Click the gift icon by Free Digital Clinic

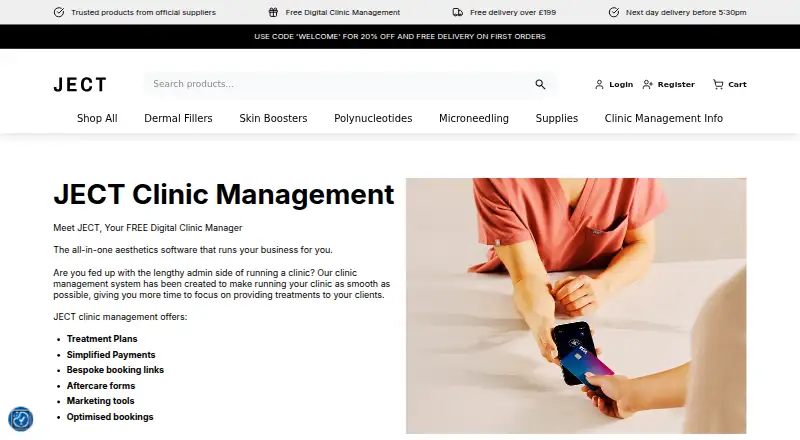pyautogui.click(x=273, y=12)
